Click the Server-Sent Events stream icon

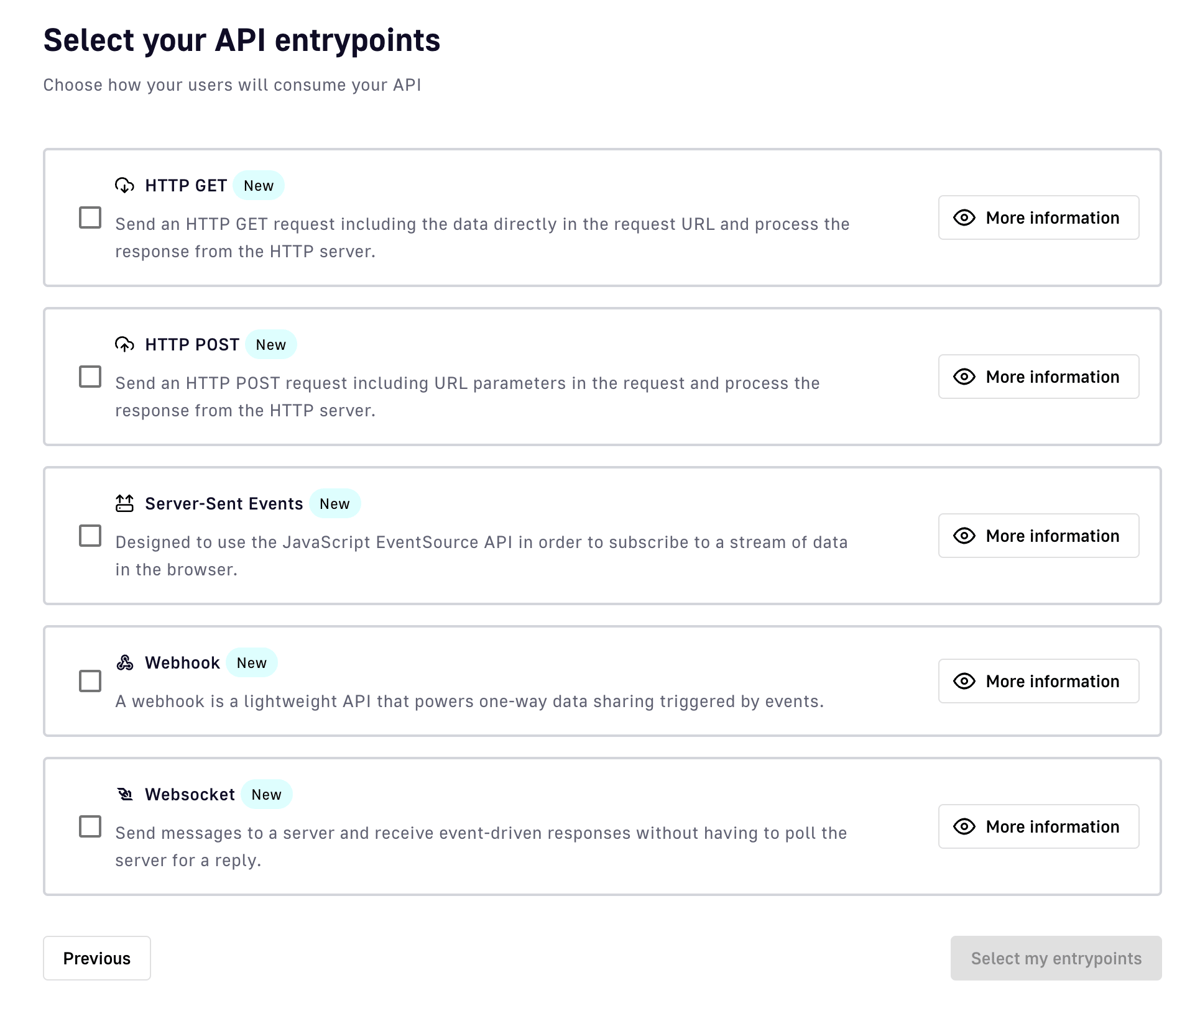click(x=124, y=503)
